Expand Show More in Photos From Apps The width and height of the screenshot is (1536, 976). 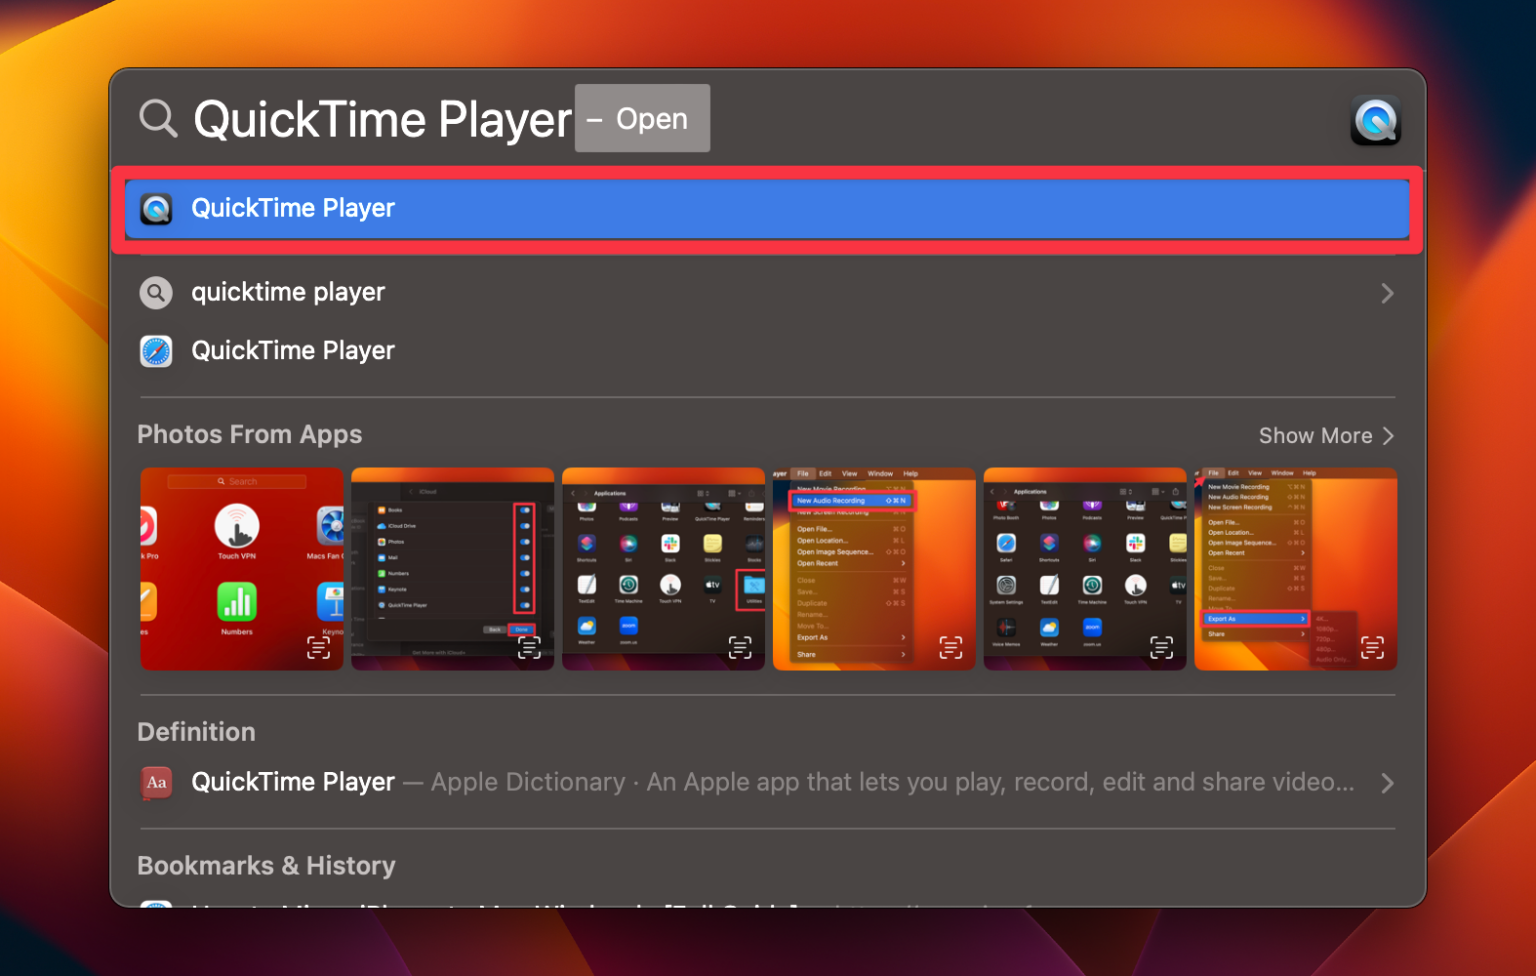(1327, 435)
